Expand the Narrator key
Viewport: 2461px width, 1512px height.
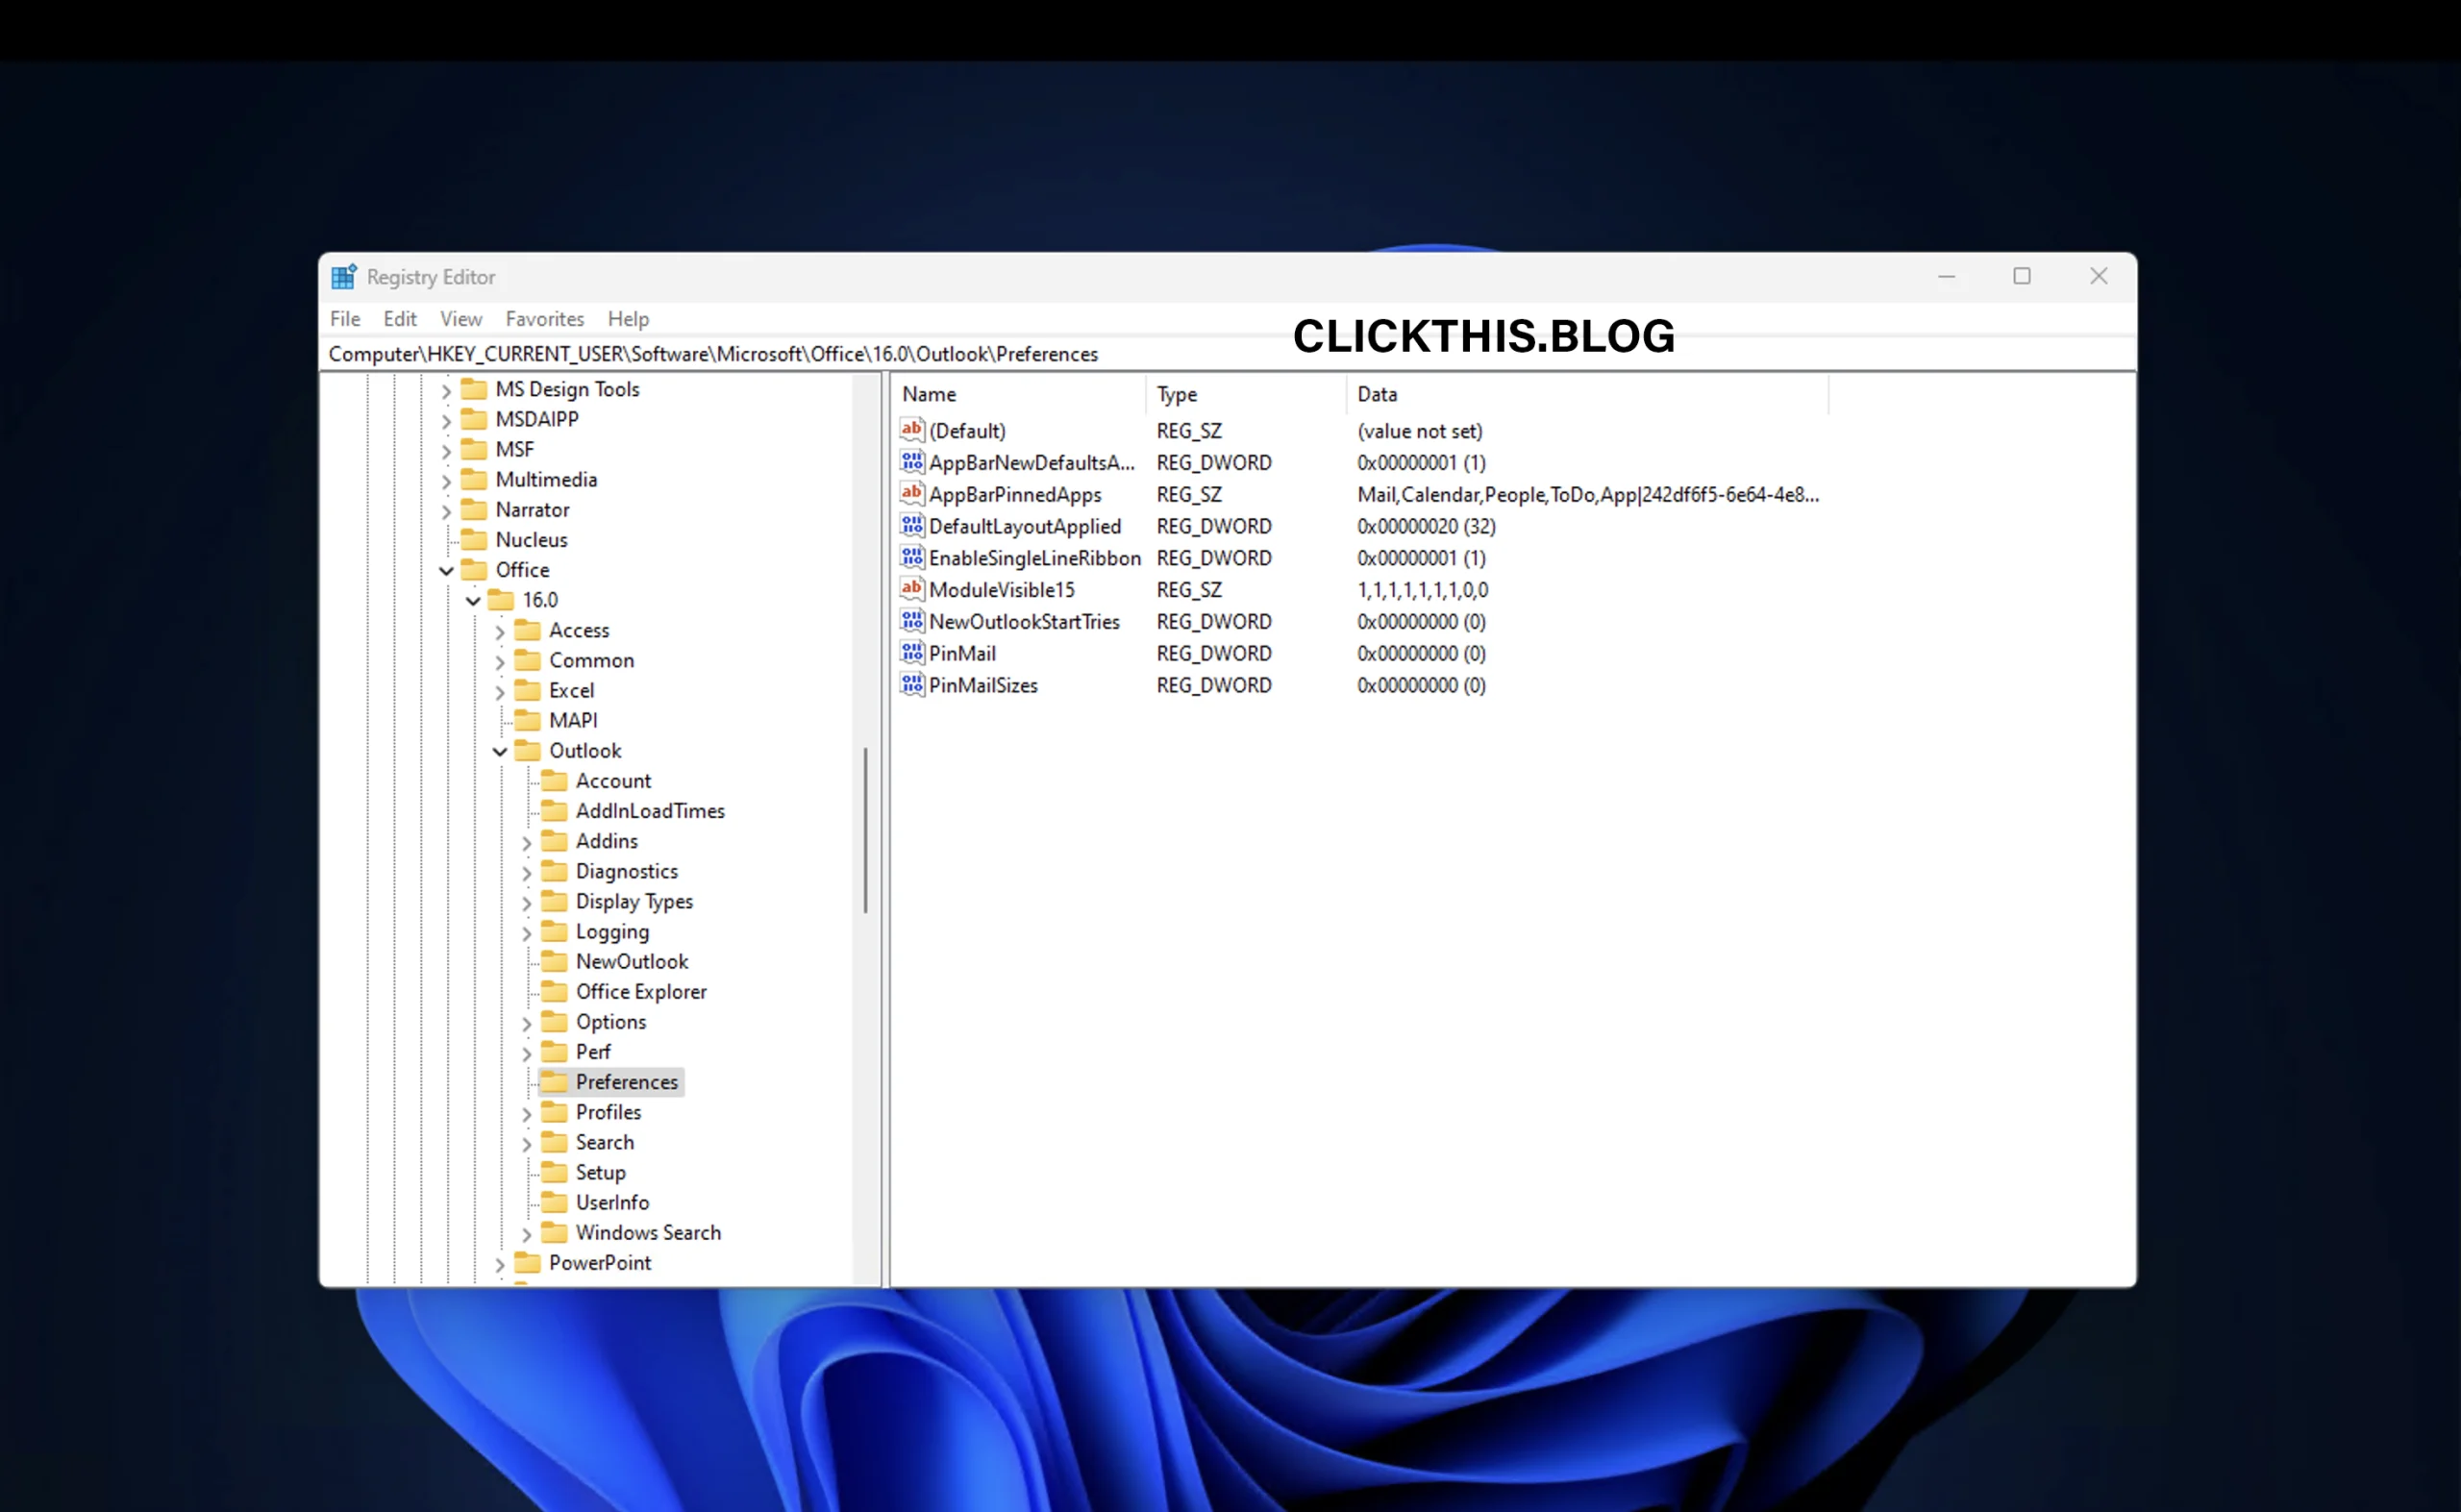[446, 511]
